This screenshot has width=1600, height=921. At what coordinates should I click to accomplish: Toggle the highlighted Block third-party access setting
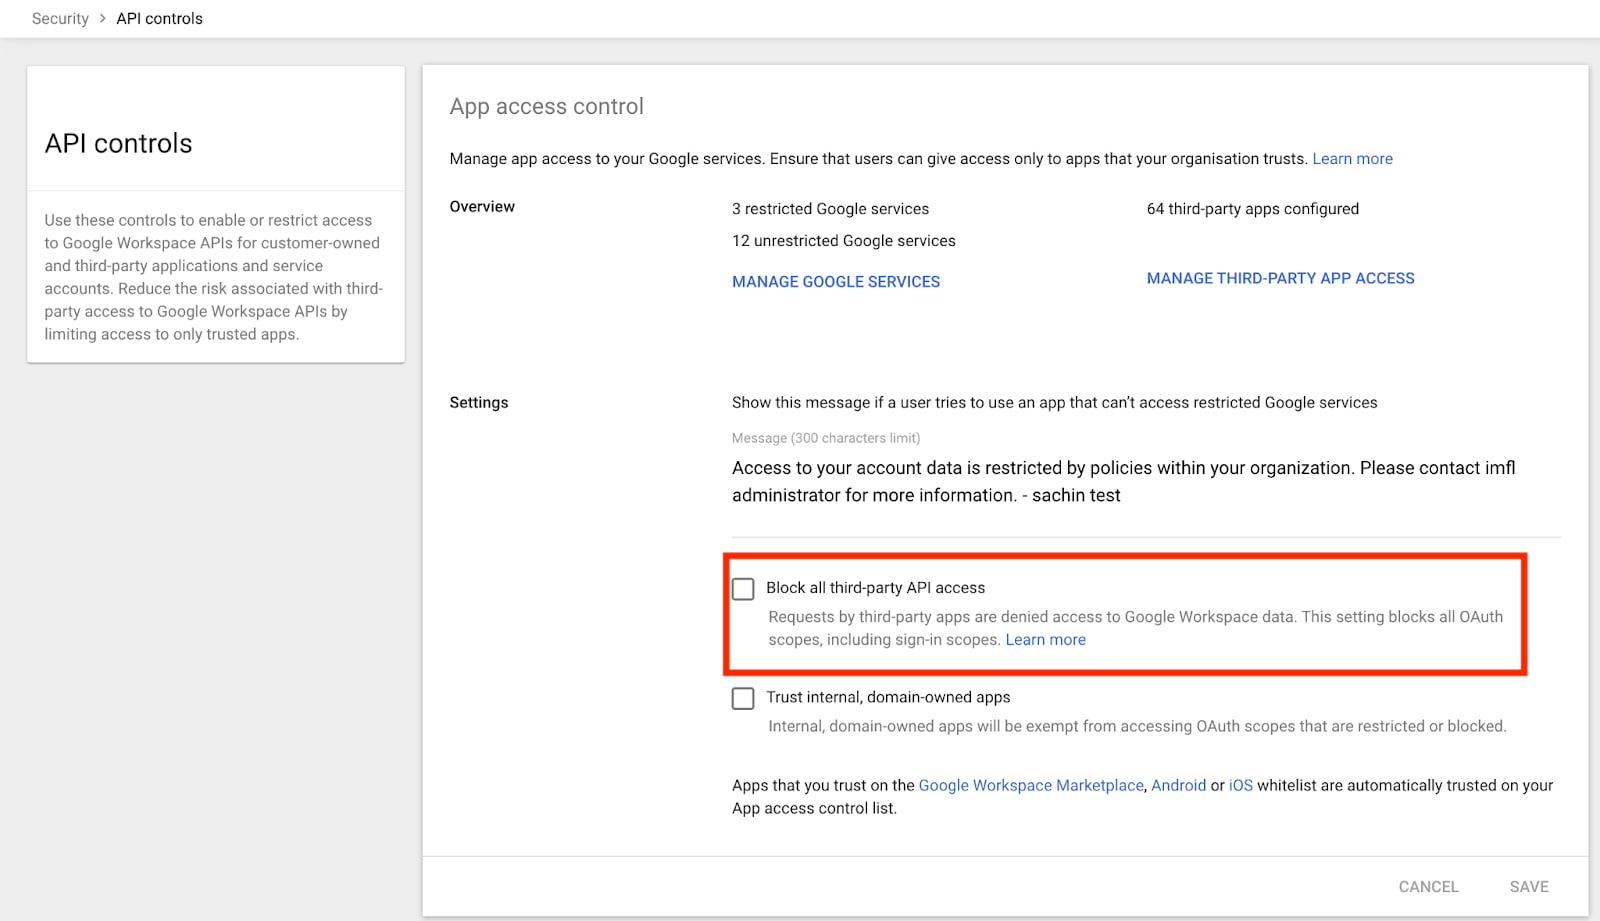pos(742,589)
